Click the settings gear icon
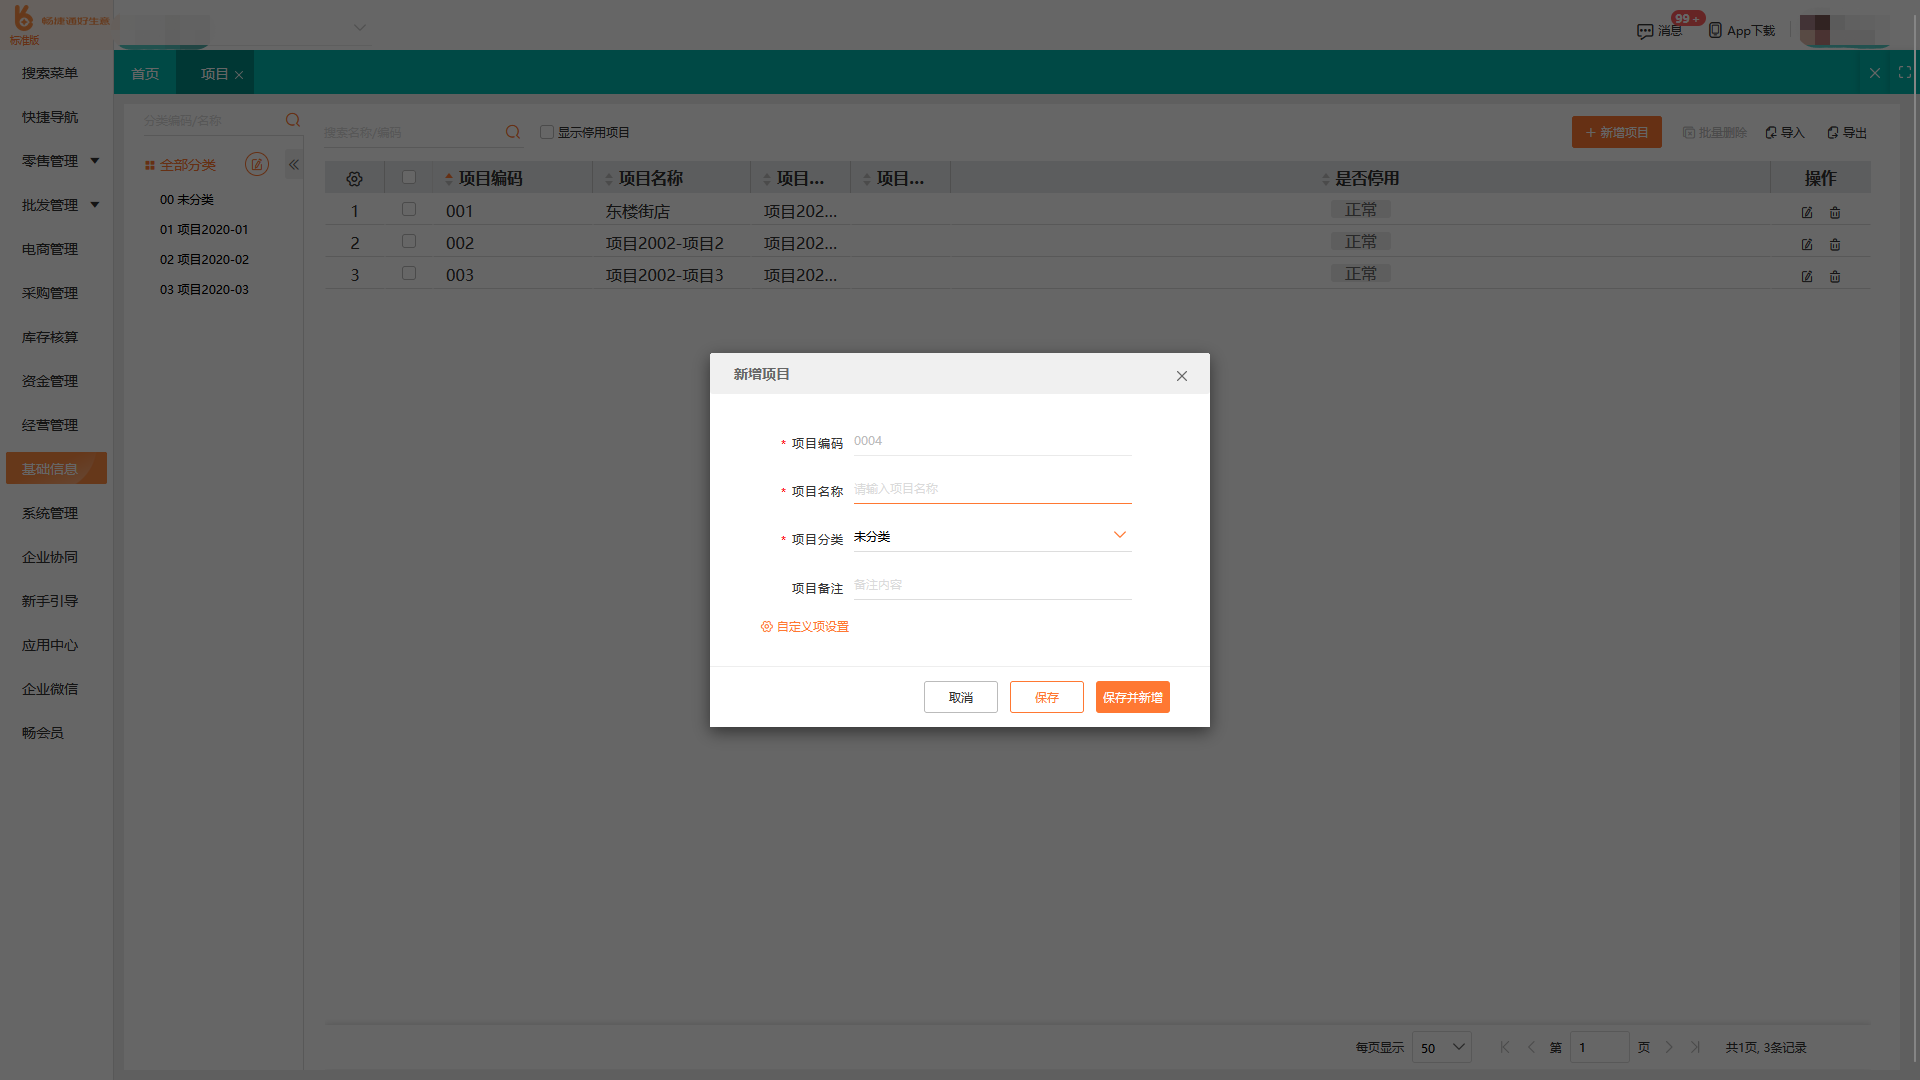Screen dimensions: 1920x1080 [x=353, y=178]
